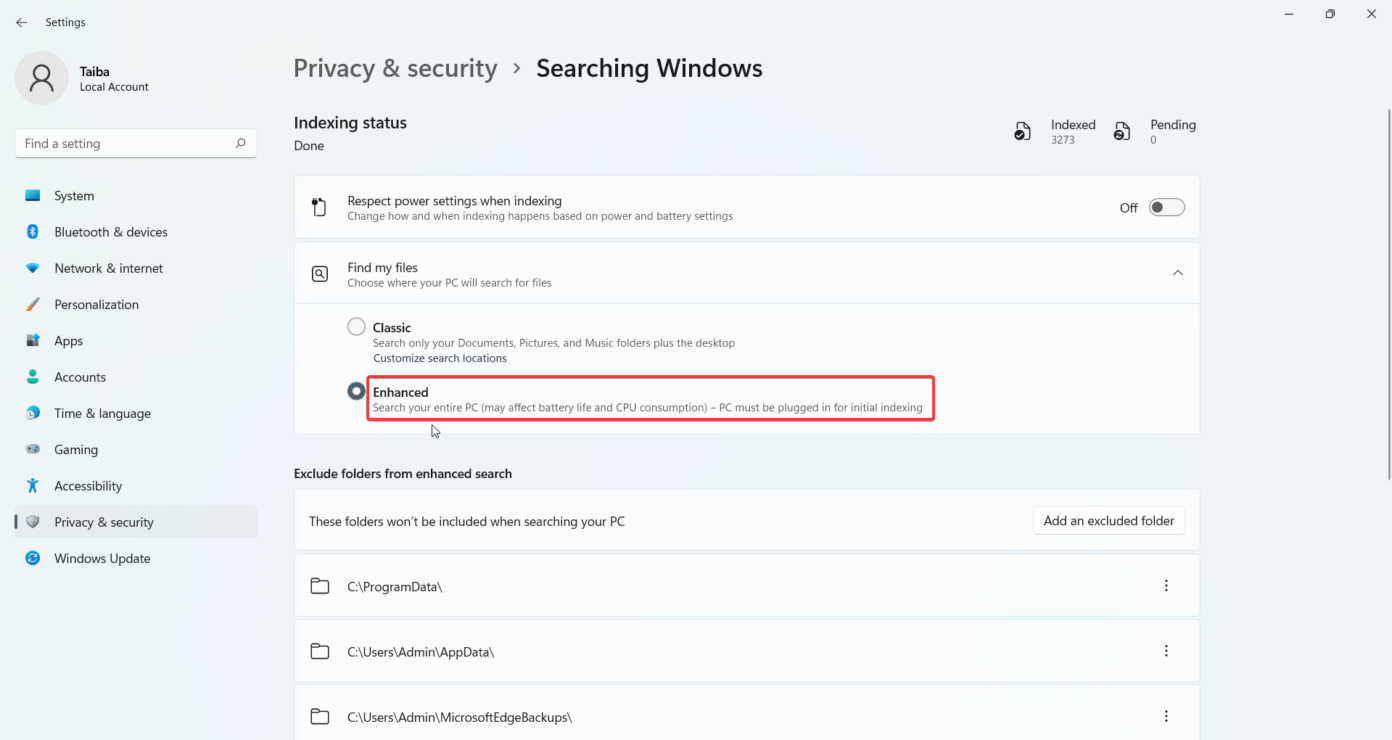Viewport: 1392px width, 740px height.
Task: Open options menu for C:\ProgramData\
Action: pyautogui.click(x=1166, y=585)
